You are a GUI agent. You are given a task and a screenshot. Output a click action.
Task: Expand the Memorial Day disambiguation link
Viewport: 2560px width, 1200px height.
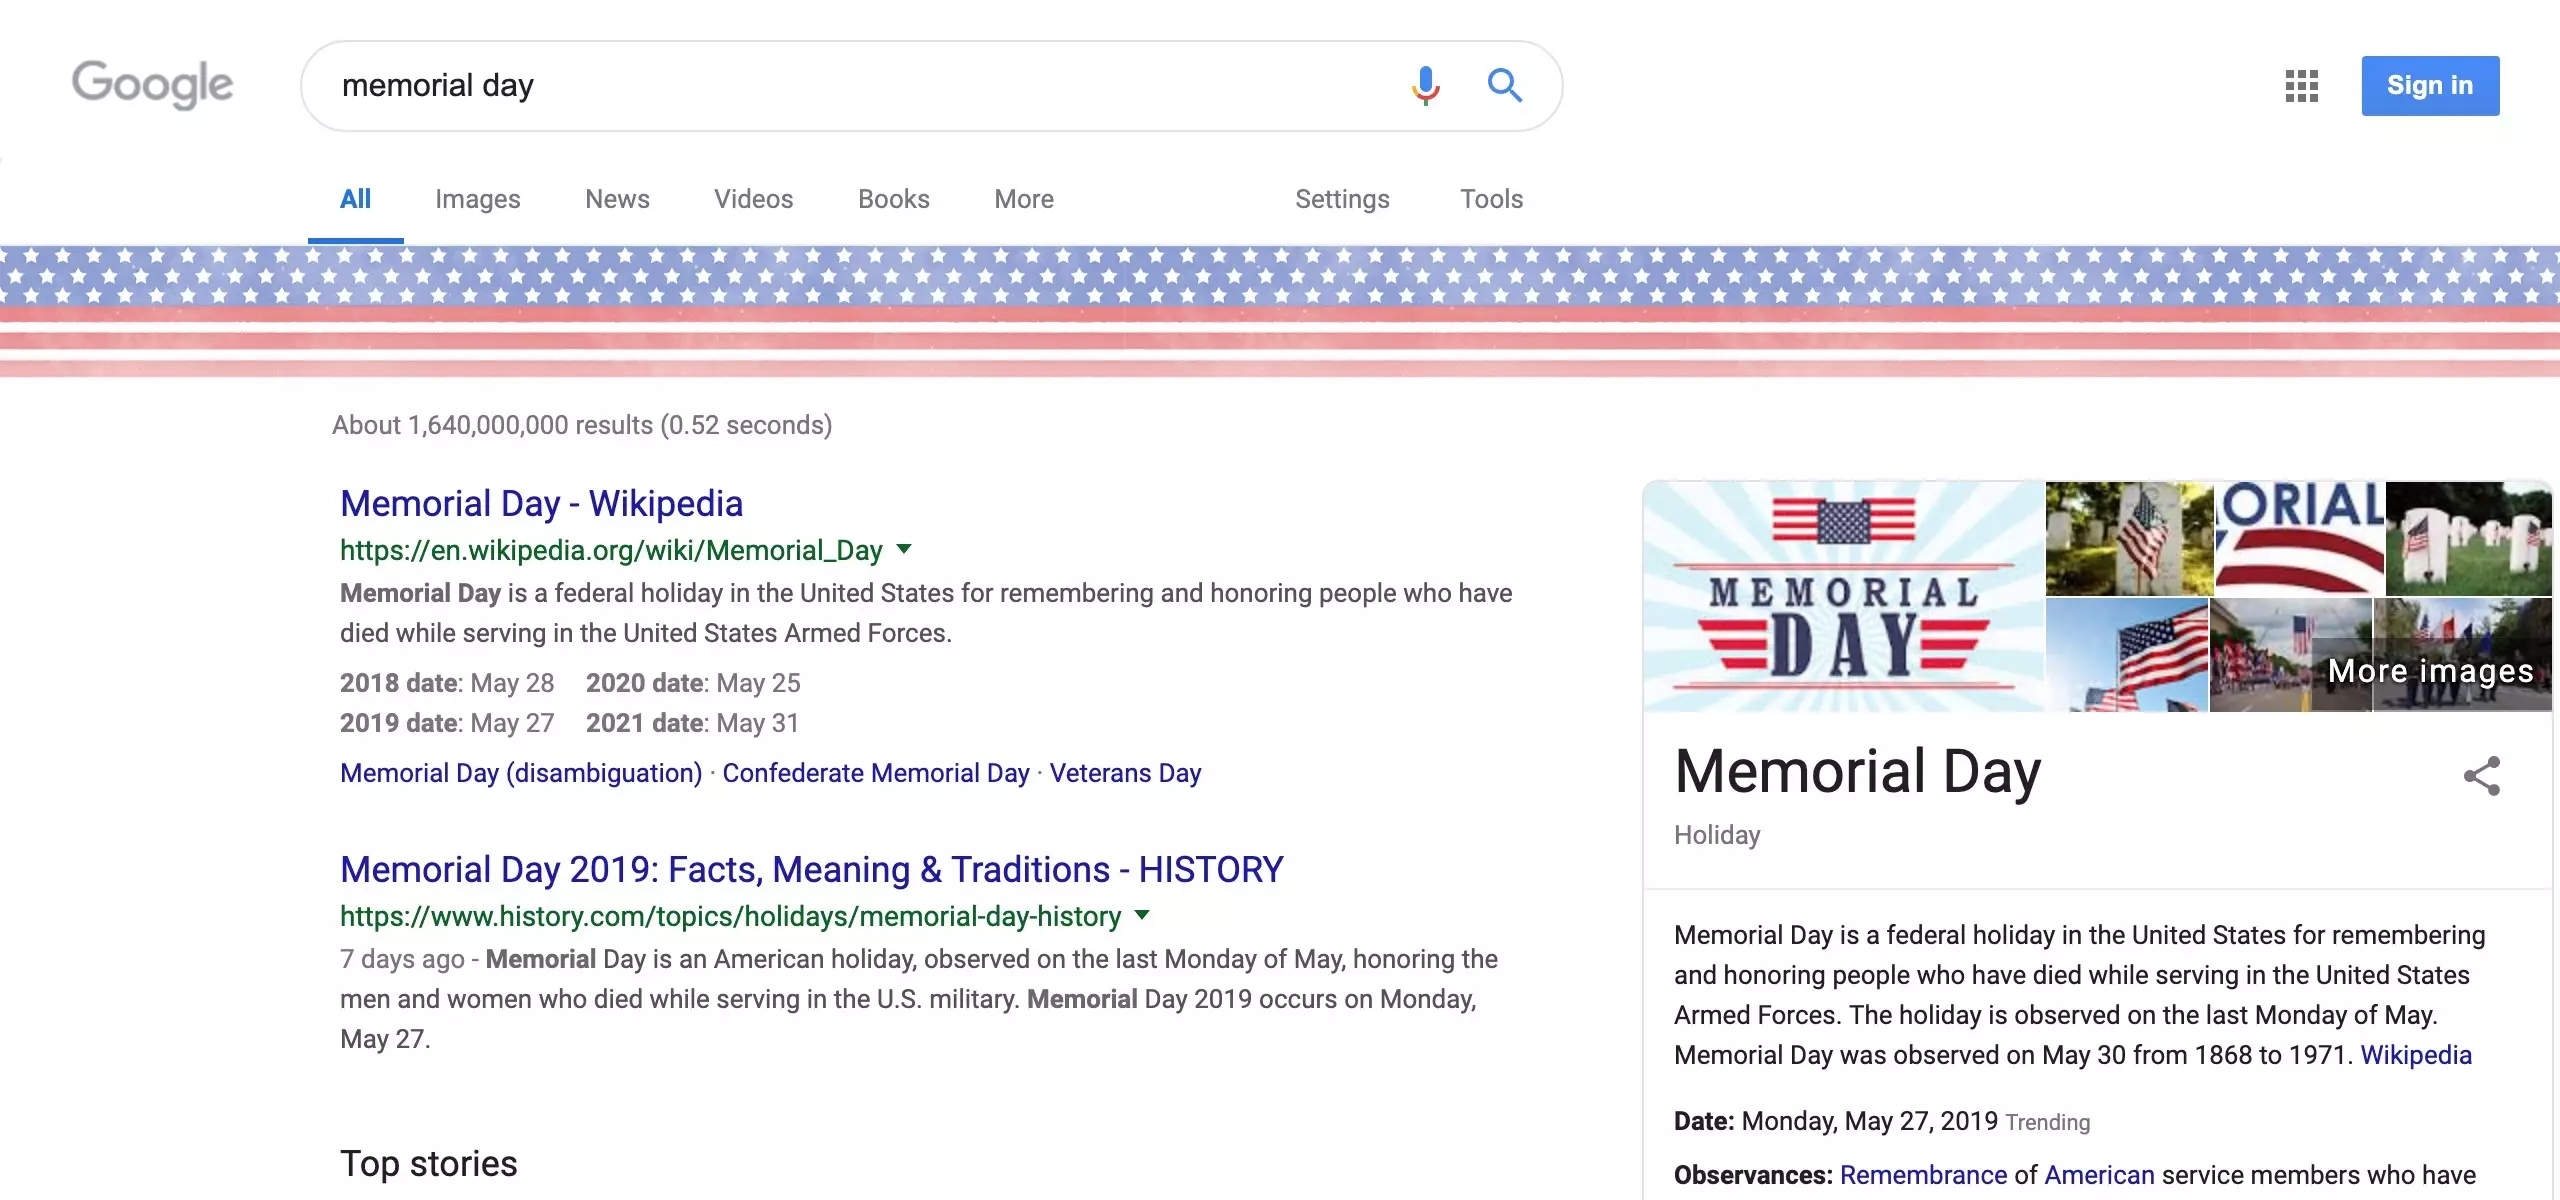coord(519,772)
